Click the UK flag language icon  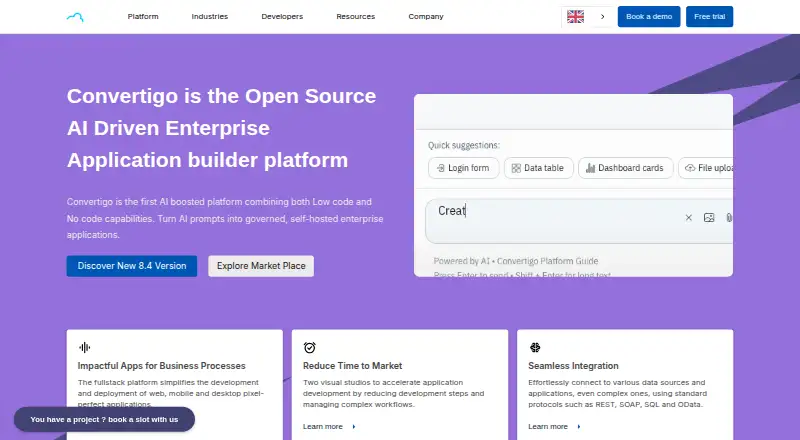click(x=576, y=16)
